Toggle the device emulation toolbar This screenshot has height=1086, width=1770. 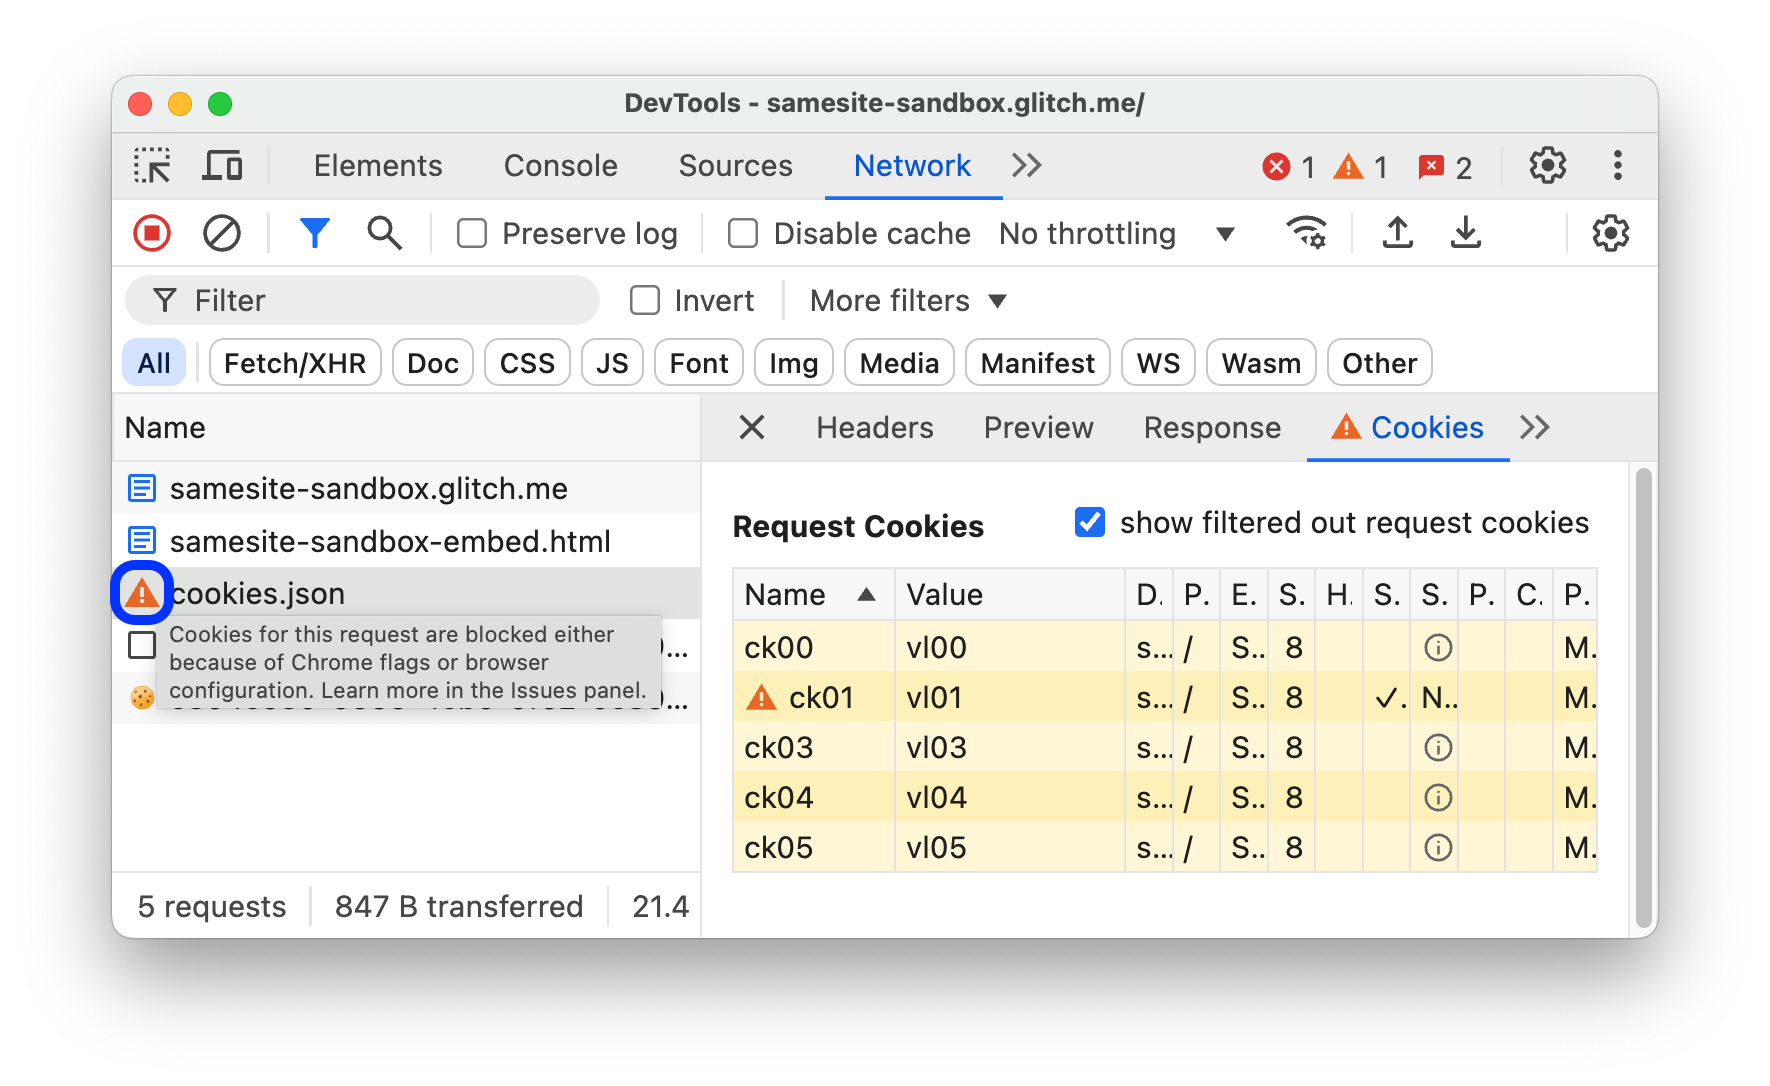tap(222, 165)
